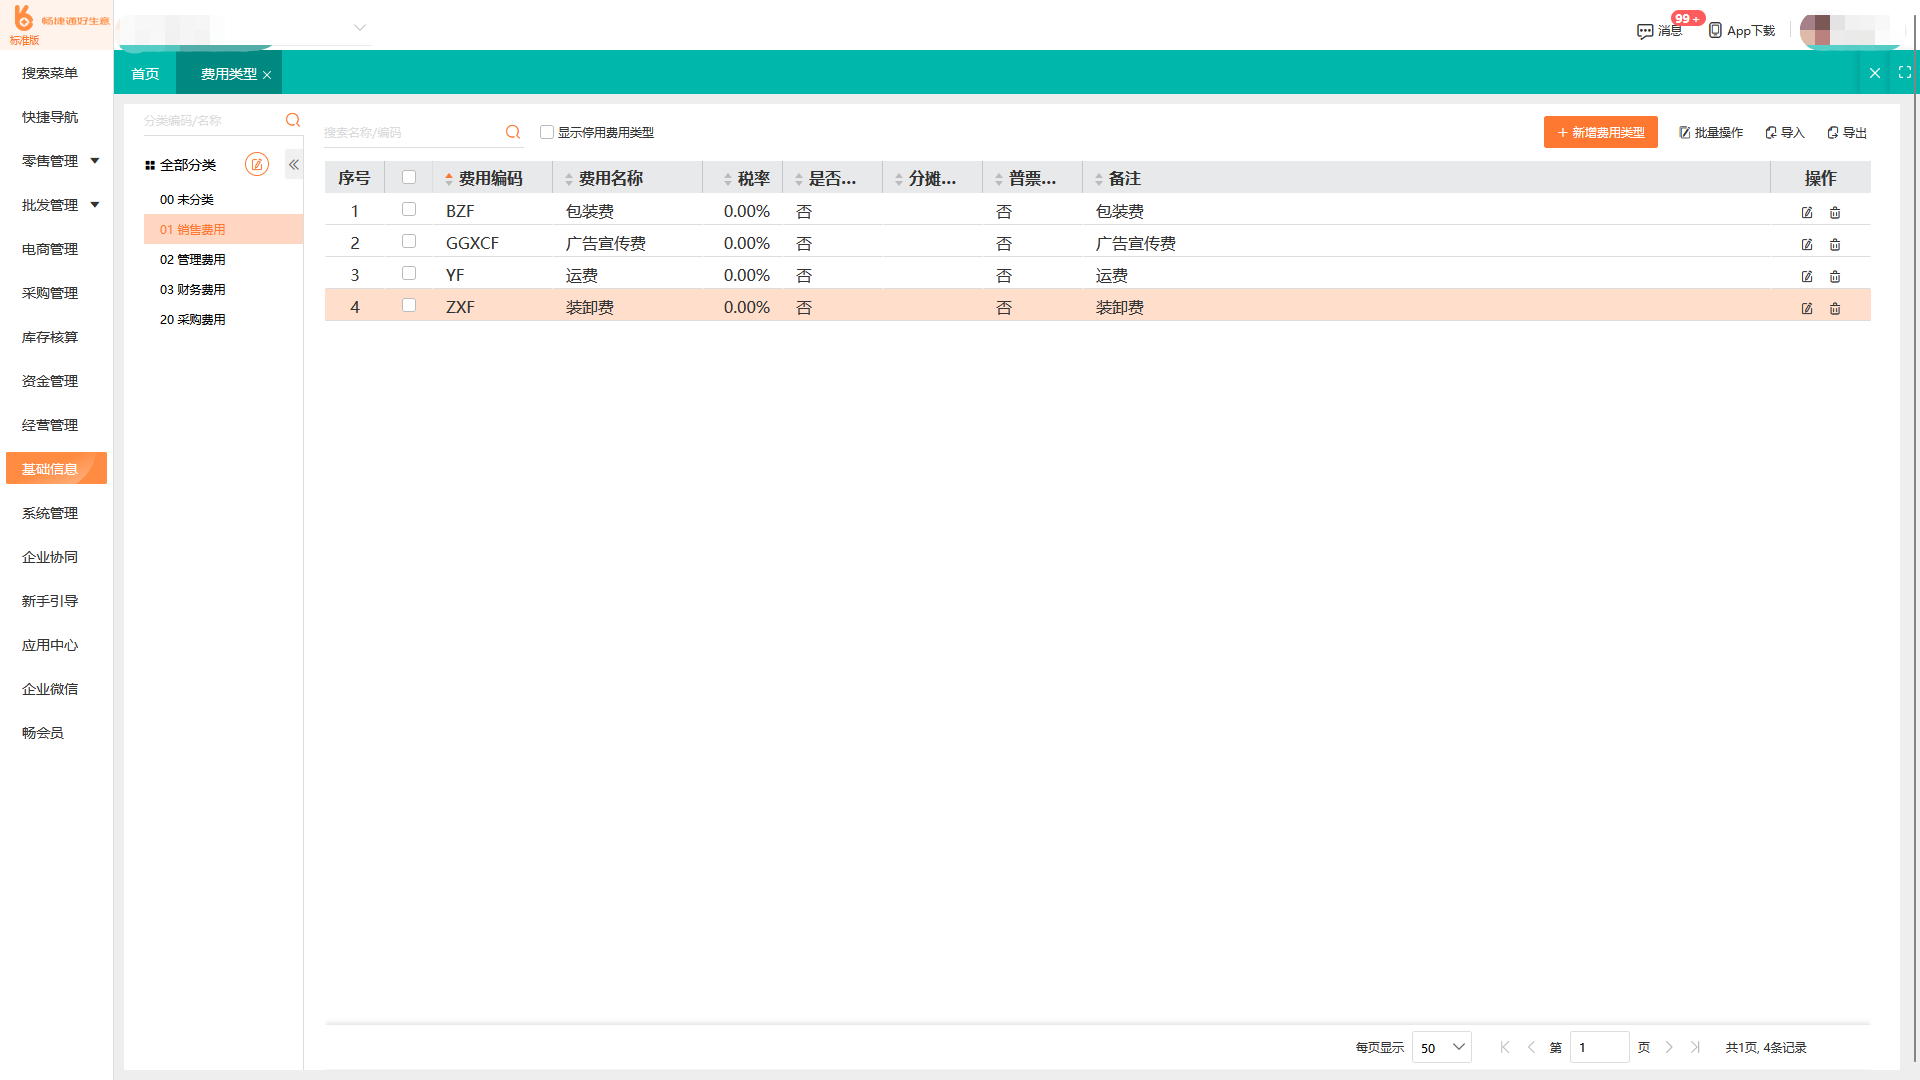Image resolution: width=1920 pixels, height=1080 pixels.
Task: Select checkbox for ZXF row
Action: [409, 306]
